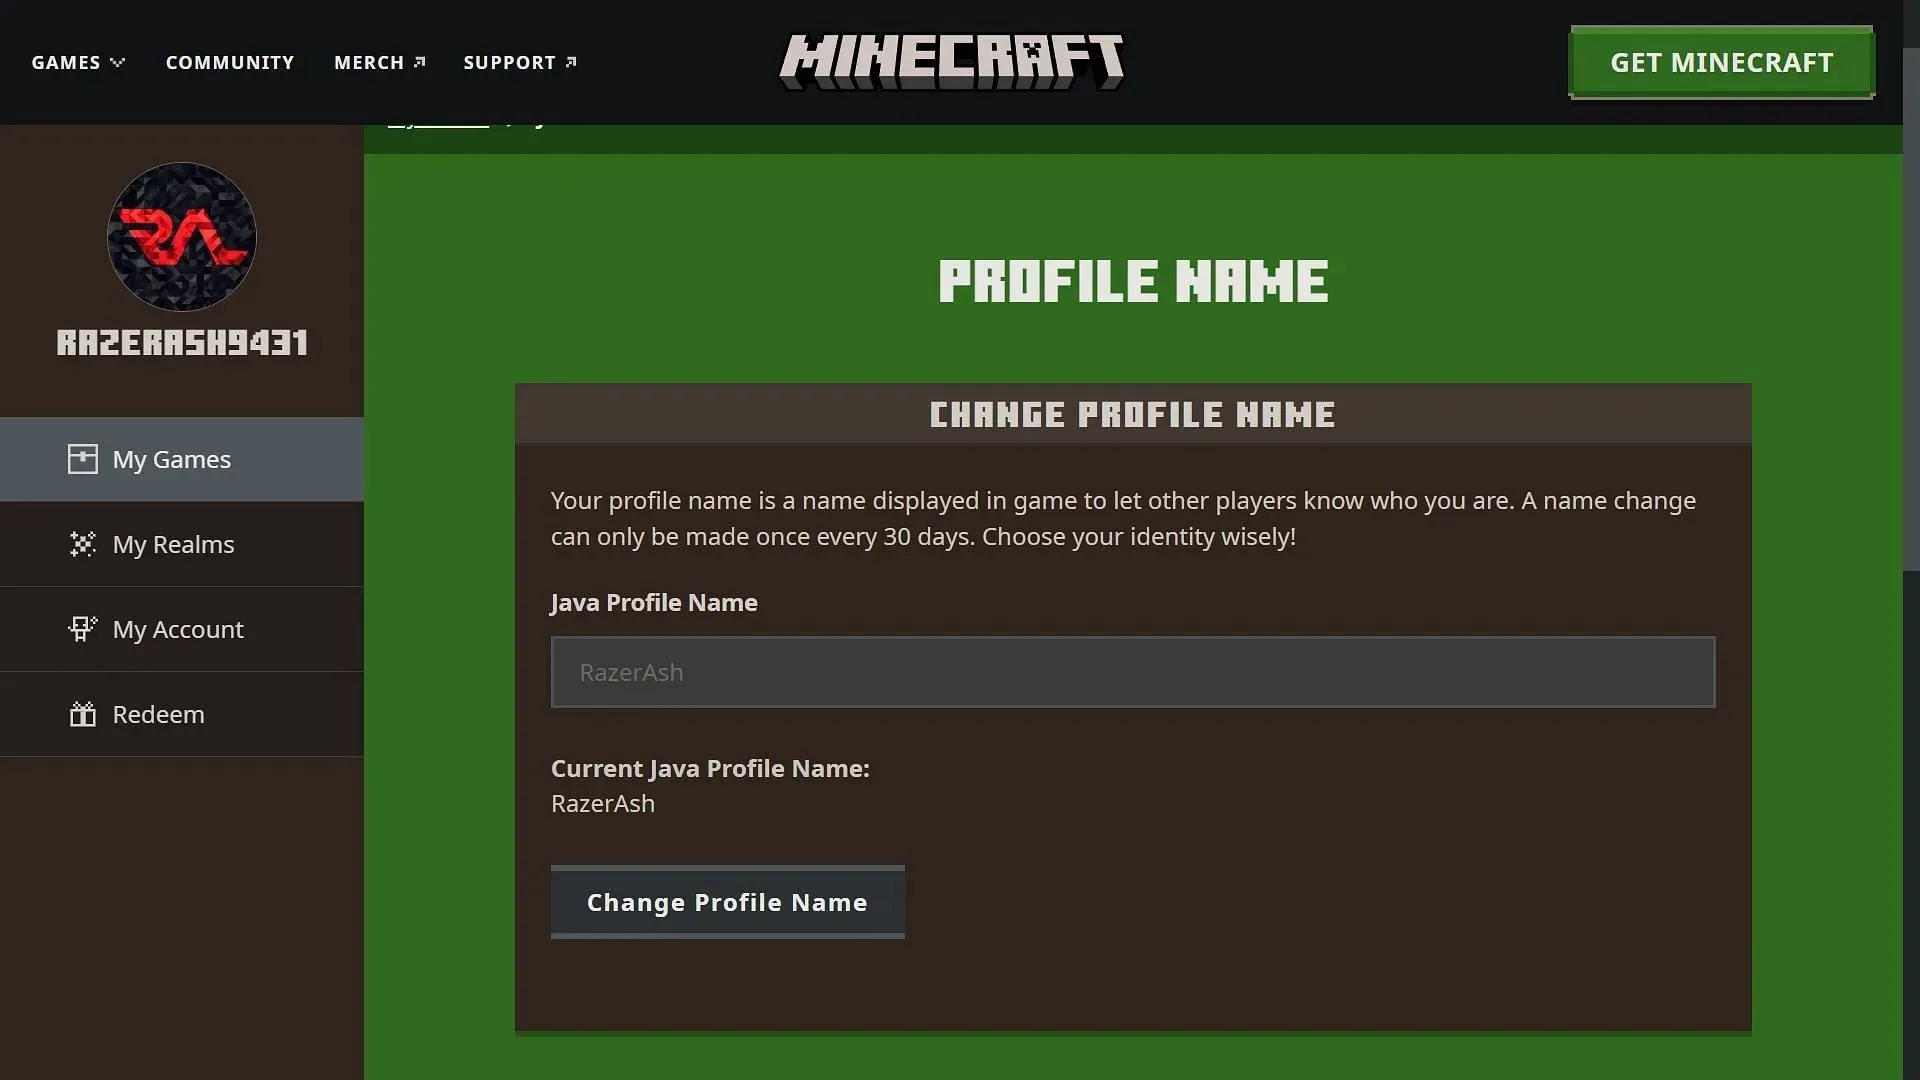Image resolution: width=1920 pixels, height=1080 pixels.
Task: Expand the MERCH navigation menu
Action: point(382,62)
